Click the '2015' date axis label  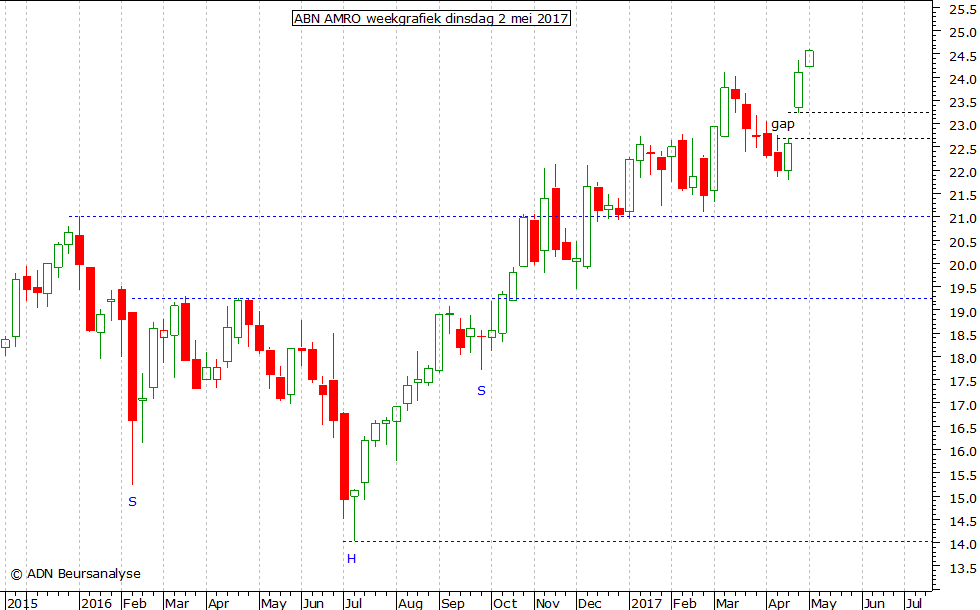(x=22, y=603)
